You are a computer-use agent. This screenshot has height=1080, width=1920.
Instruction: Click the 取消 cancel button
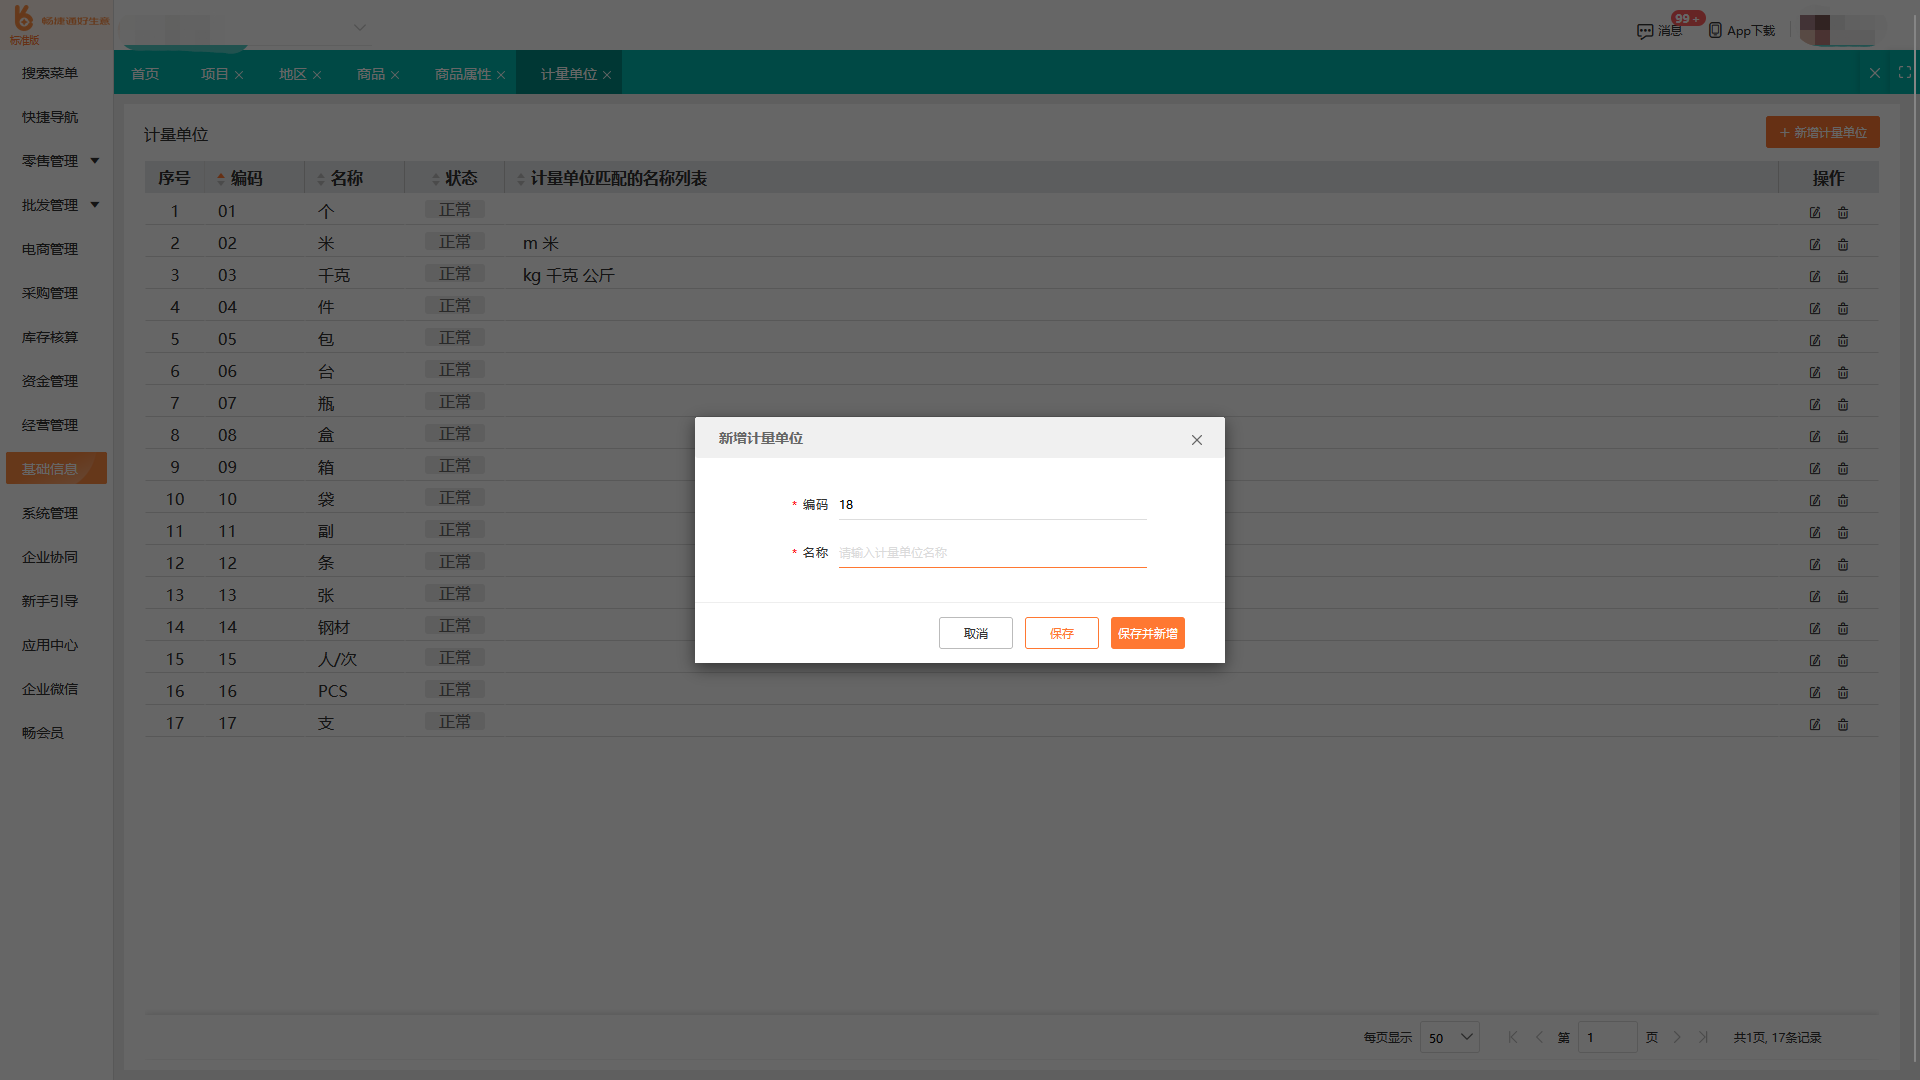pyautogui.click(x=976, y=633)
